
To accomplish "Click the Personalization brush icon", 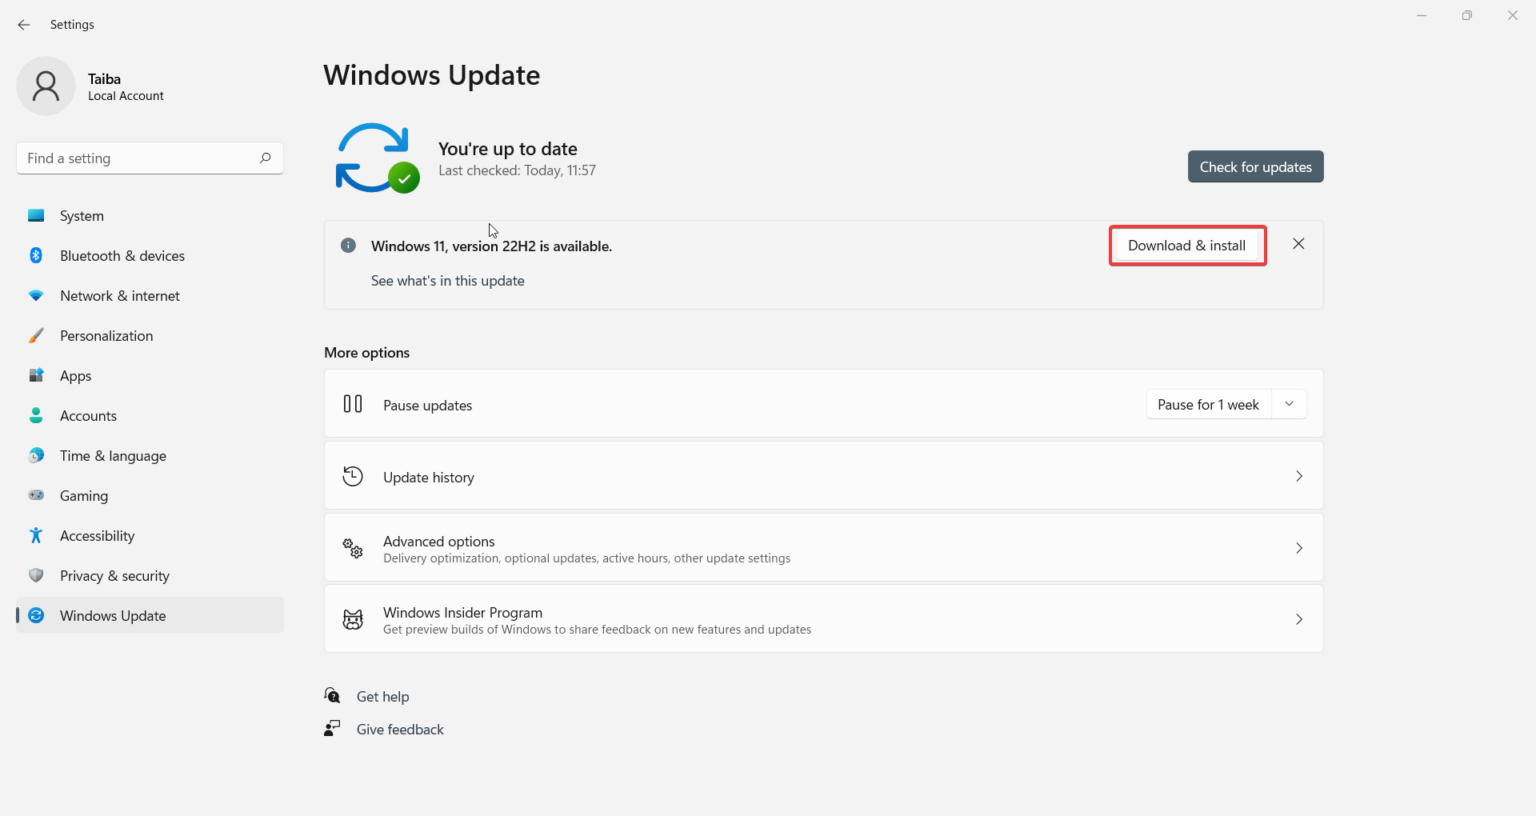I will coord(36,335).
